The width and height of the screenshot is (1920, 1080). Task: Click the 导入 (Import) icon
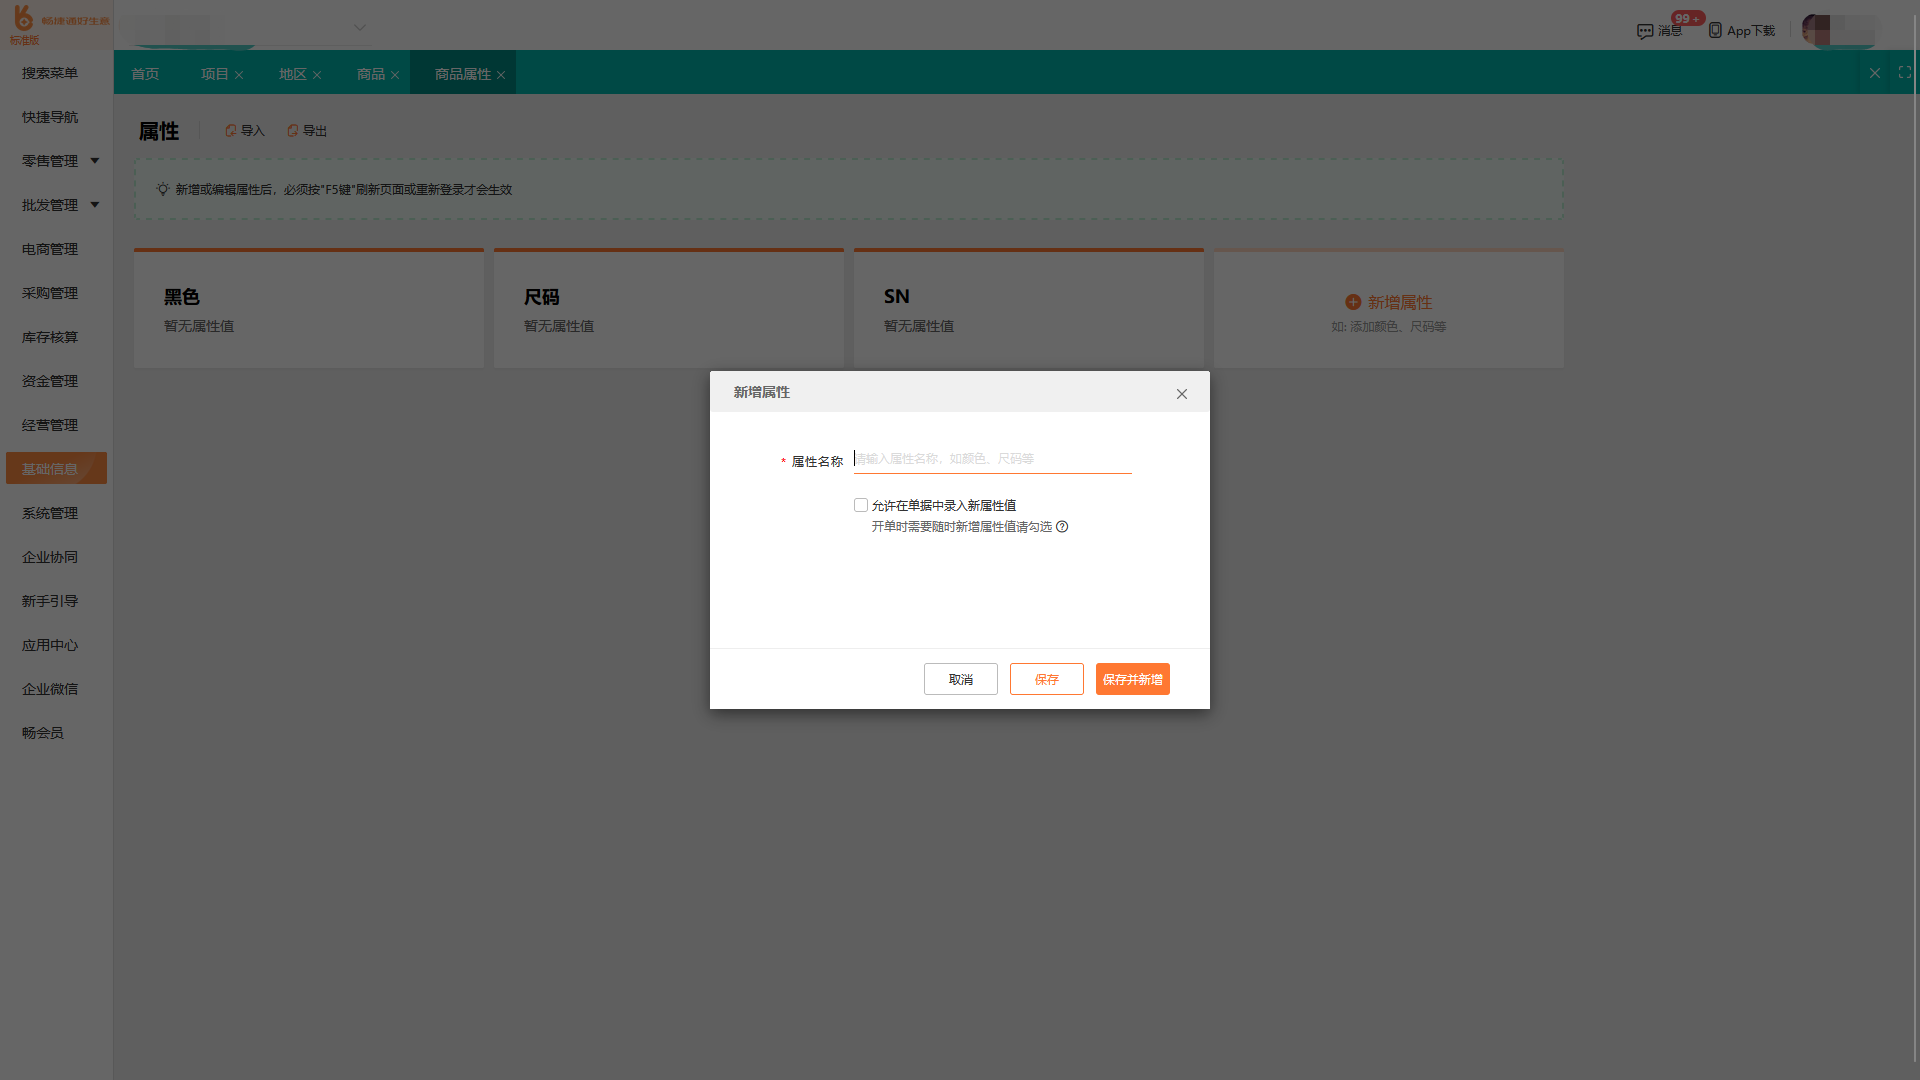click(233, 129)
